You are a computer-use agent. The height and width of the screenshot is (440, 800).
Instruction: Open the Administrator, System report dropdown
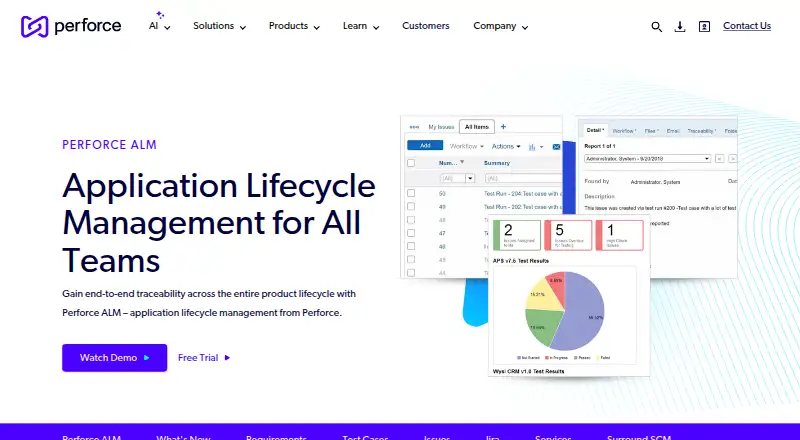click(647, 159)
